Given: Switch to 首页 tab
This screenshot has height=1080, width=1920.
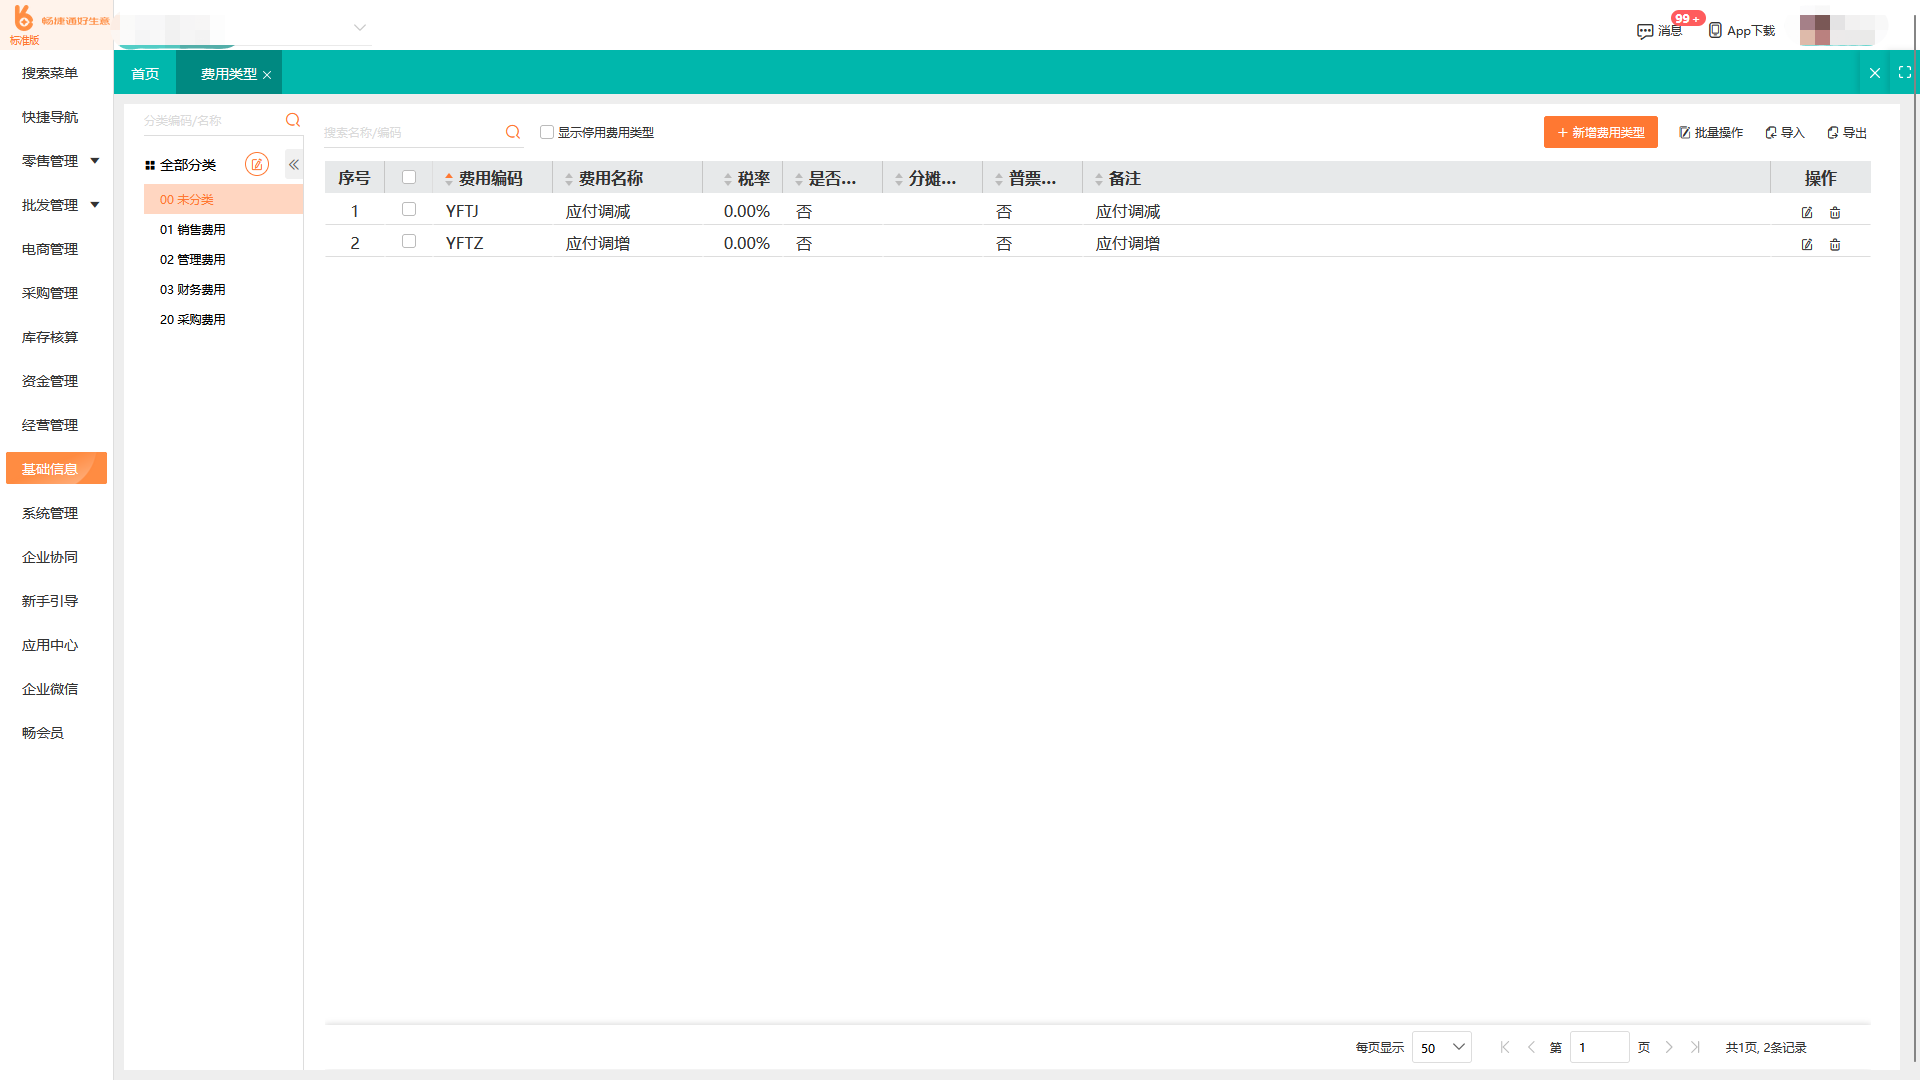Looking at the screenshot, I should (x=144, y=74).
